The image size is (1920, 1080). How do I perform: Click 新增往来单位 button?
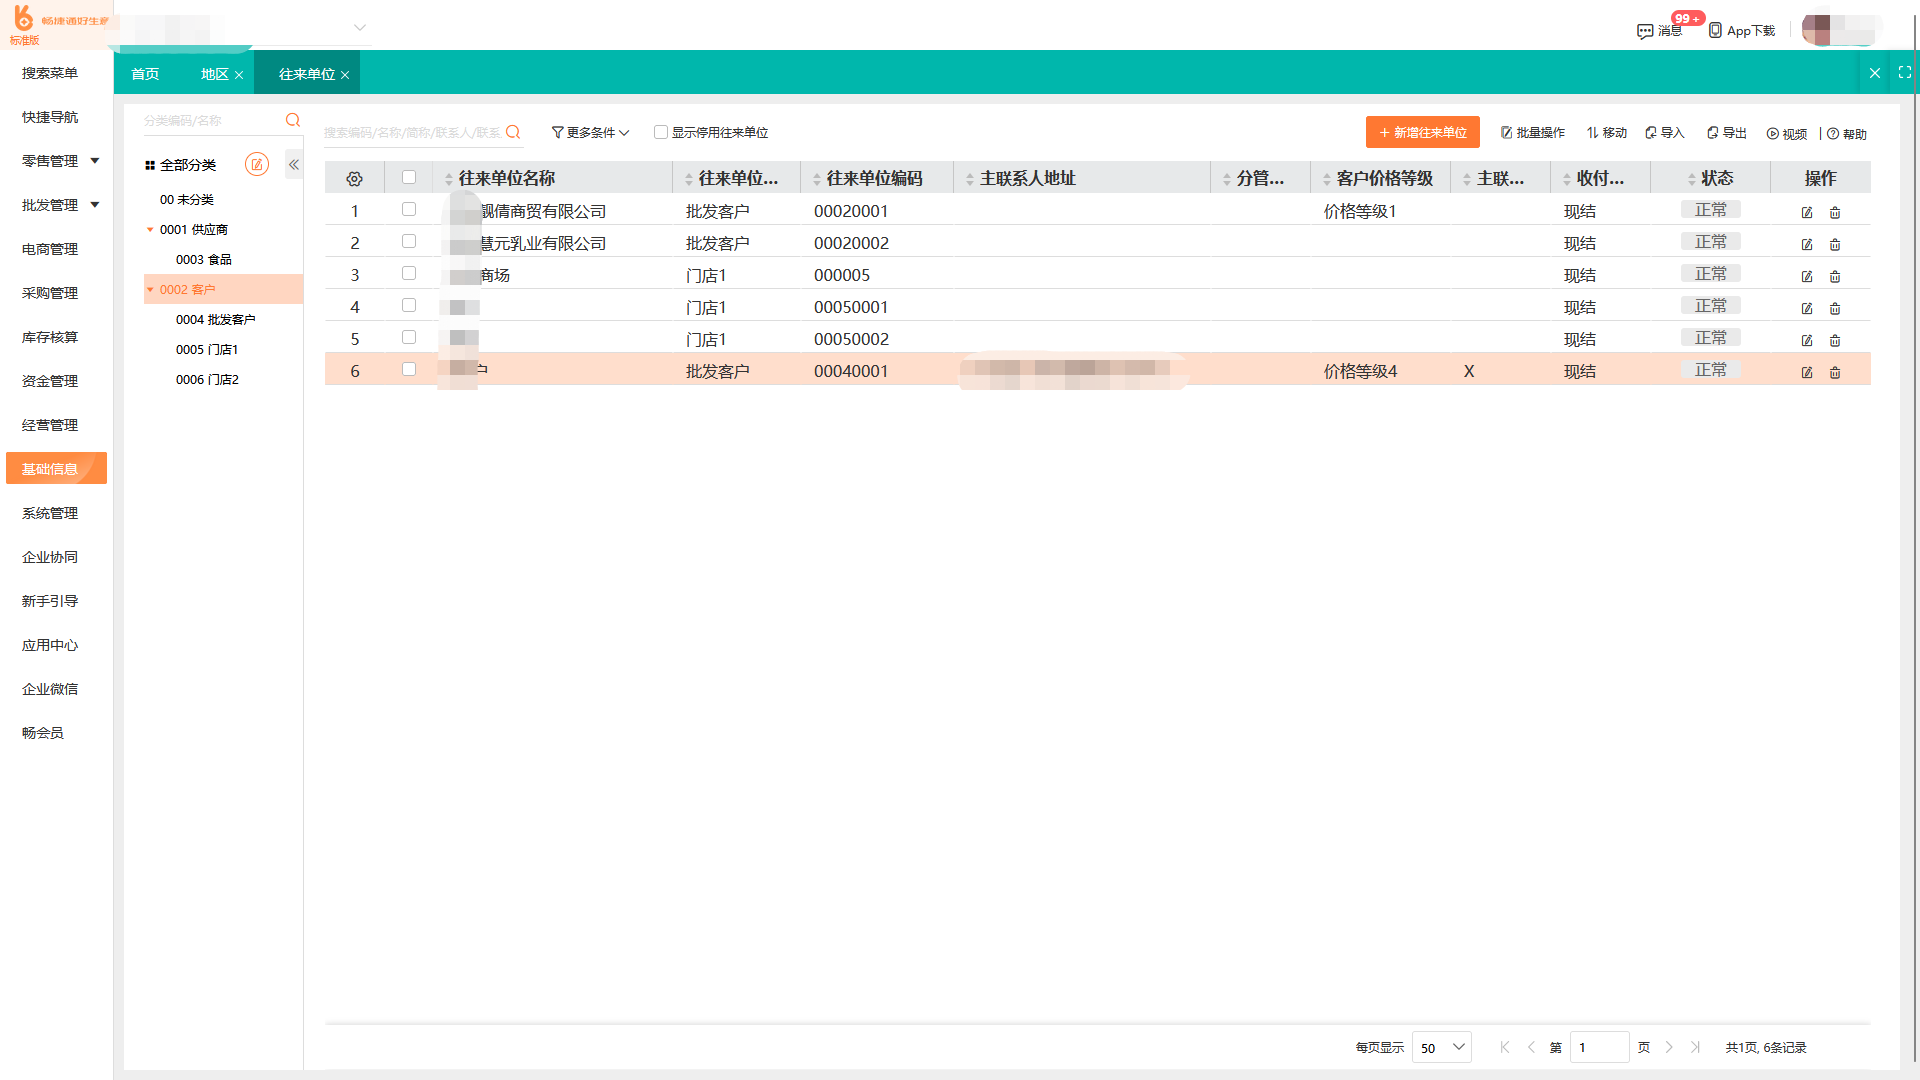1425,131
